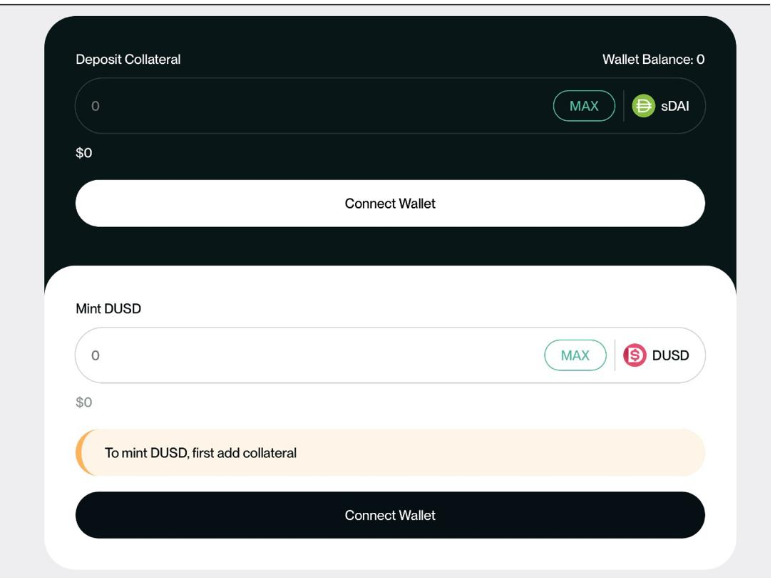Click the black Connect Wallet button

click(390, 516)
